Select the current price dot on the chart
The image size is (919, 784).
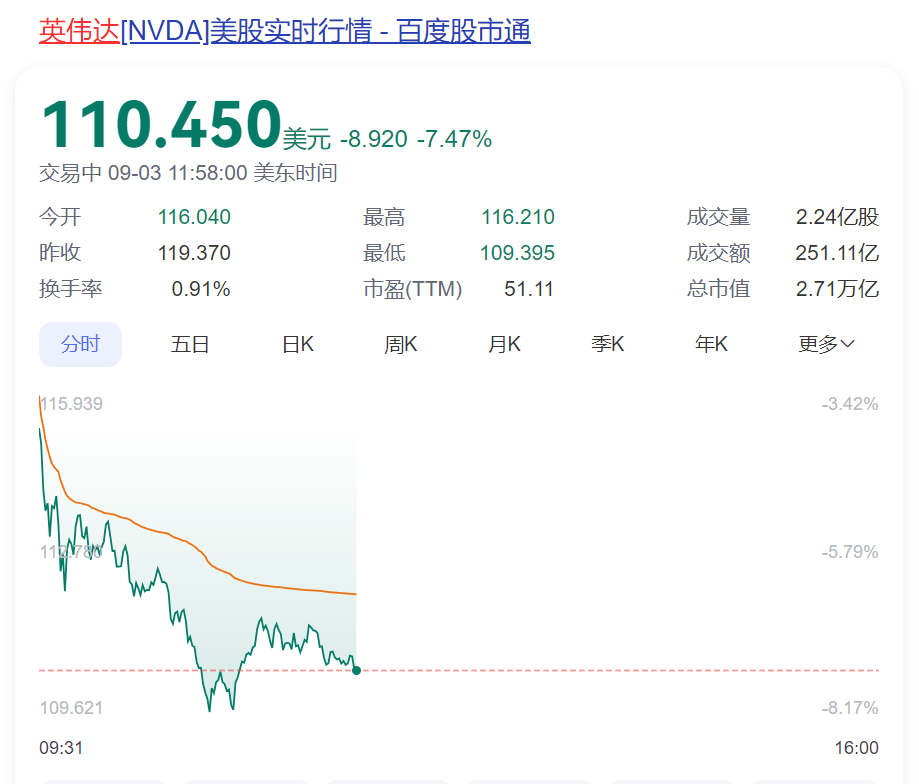355,671
